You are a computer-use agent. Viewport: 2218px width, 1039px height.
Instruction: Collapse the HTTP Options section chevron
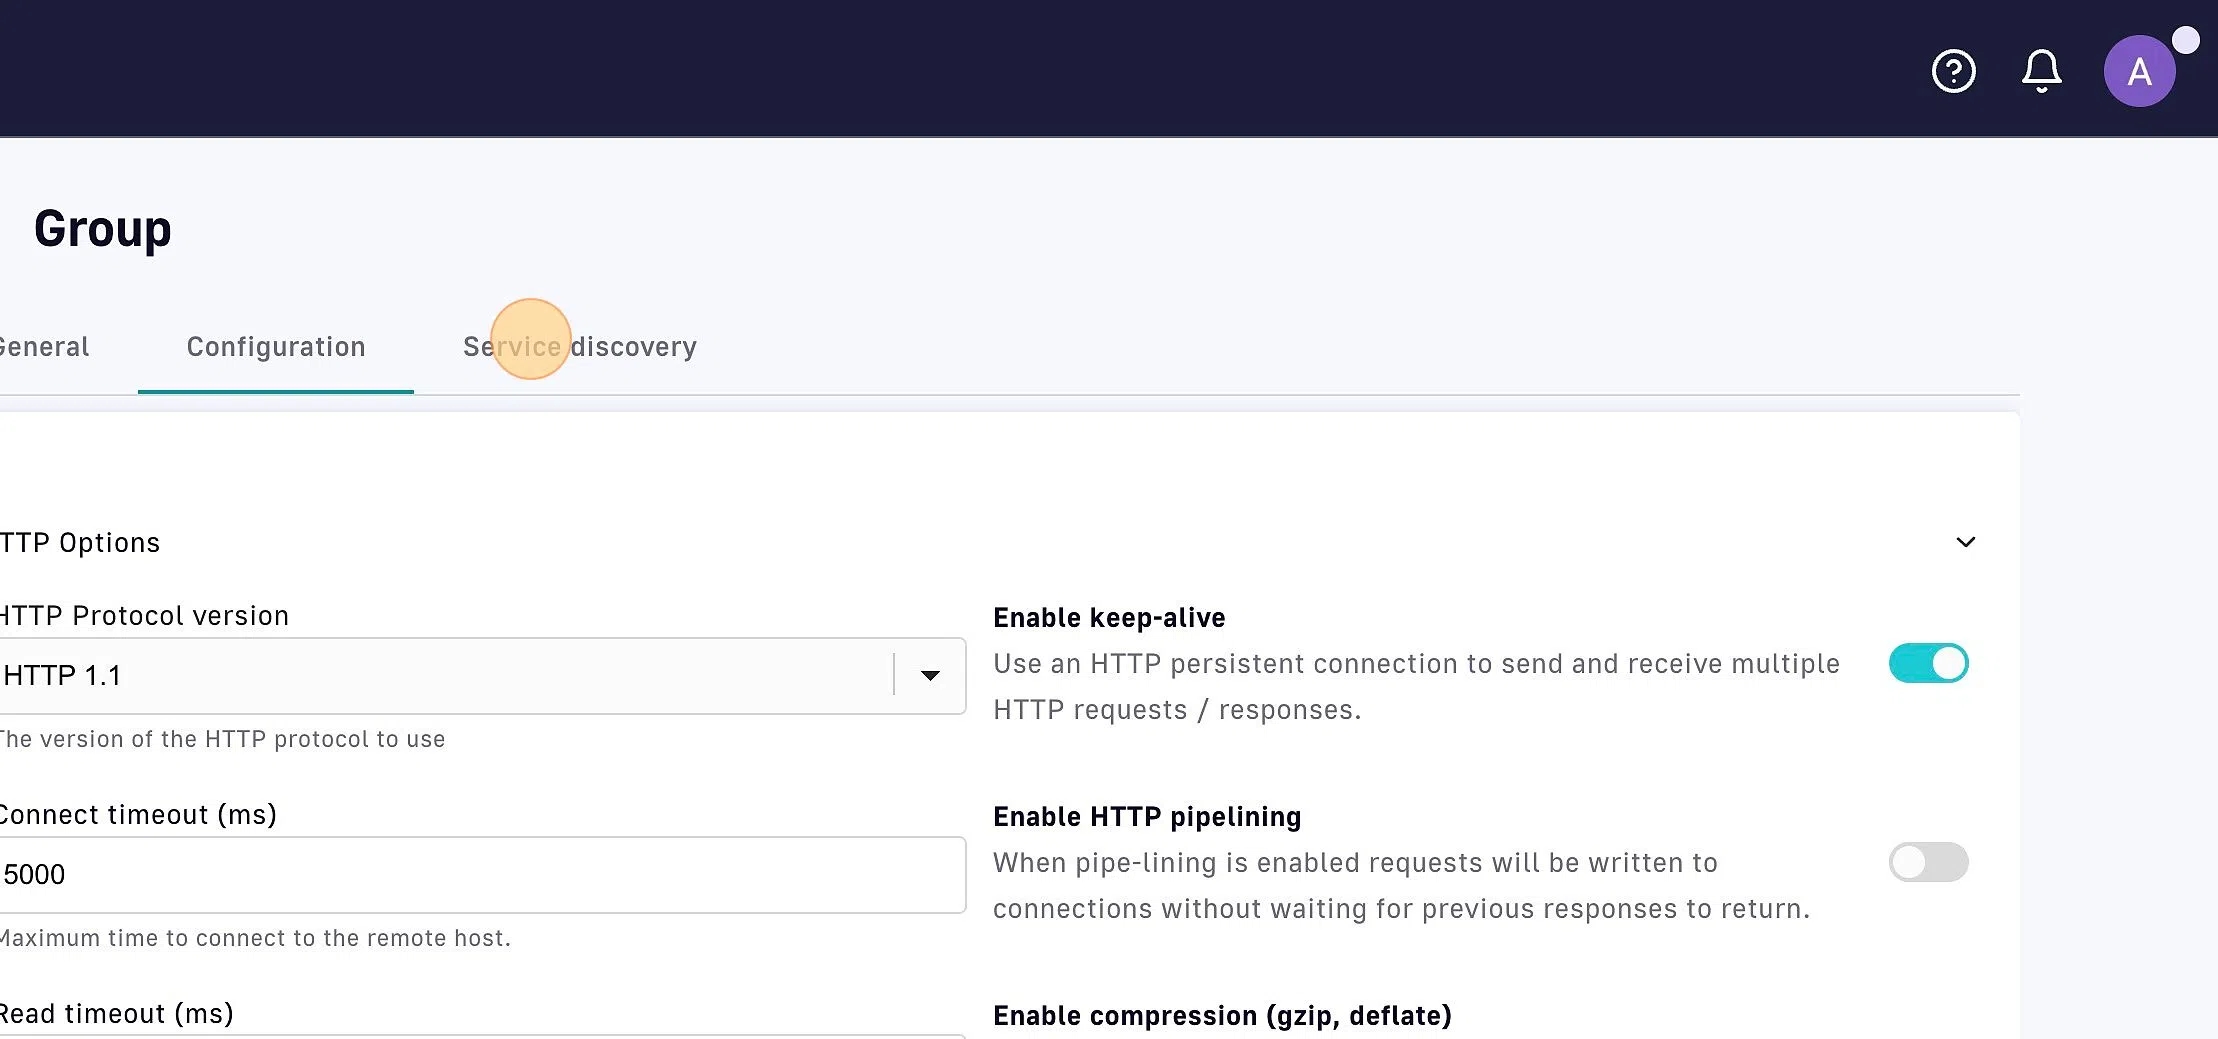[1965, 542]
